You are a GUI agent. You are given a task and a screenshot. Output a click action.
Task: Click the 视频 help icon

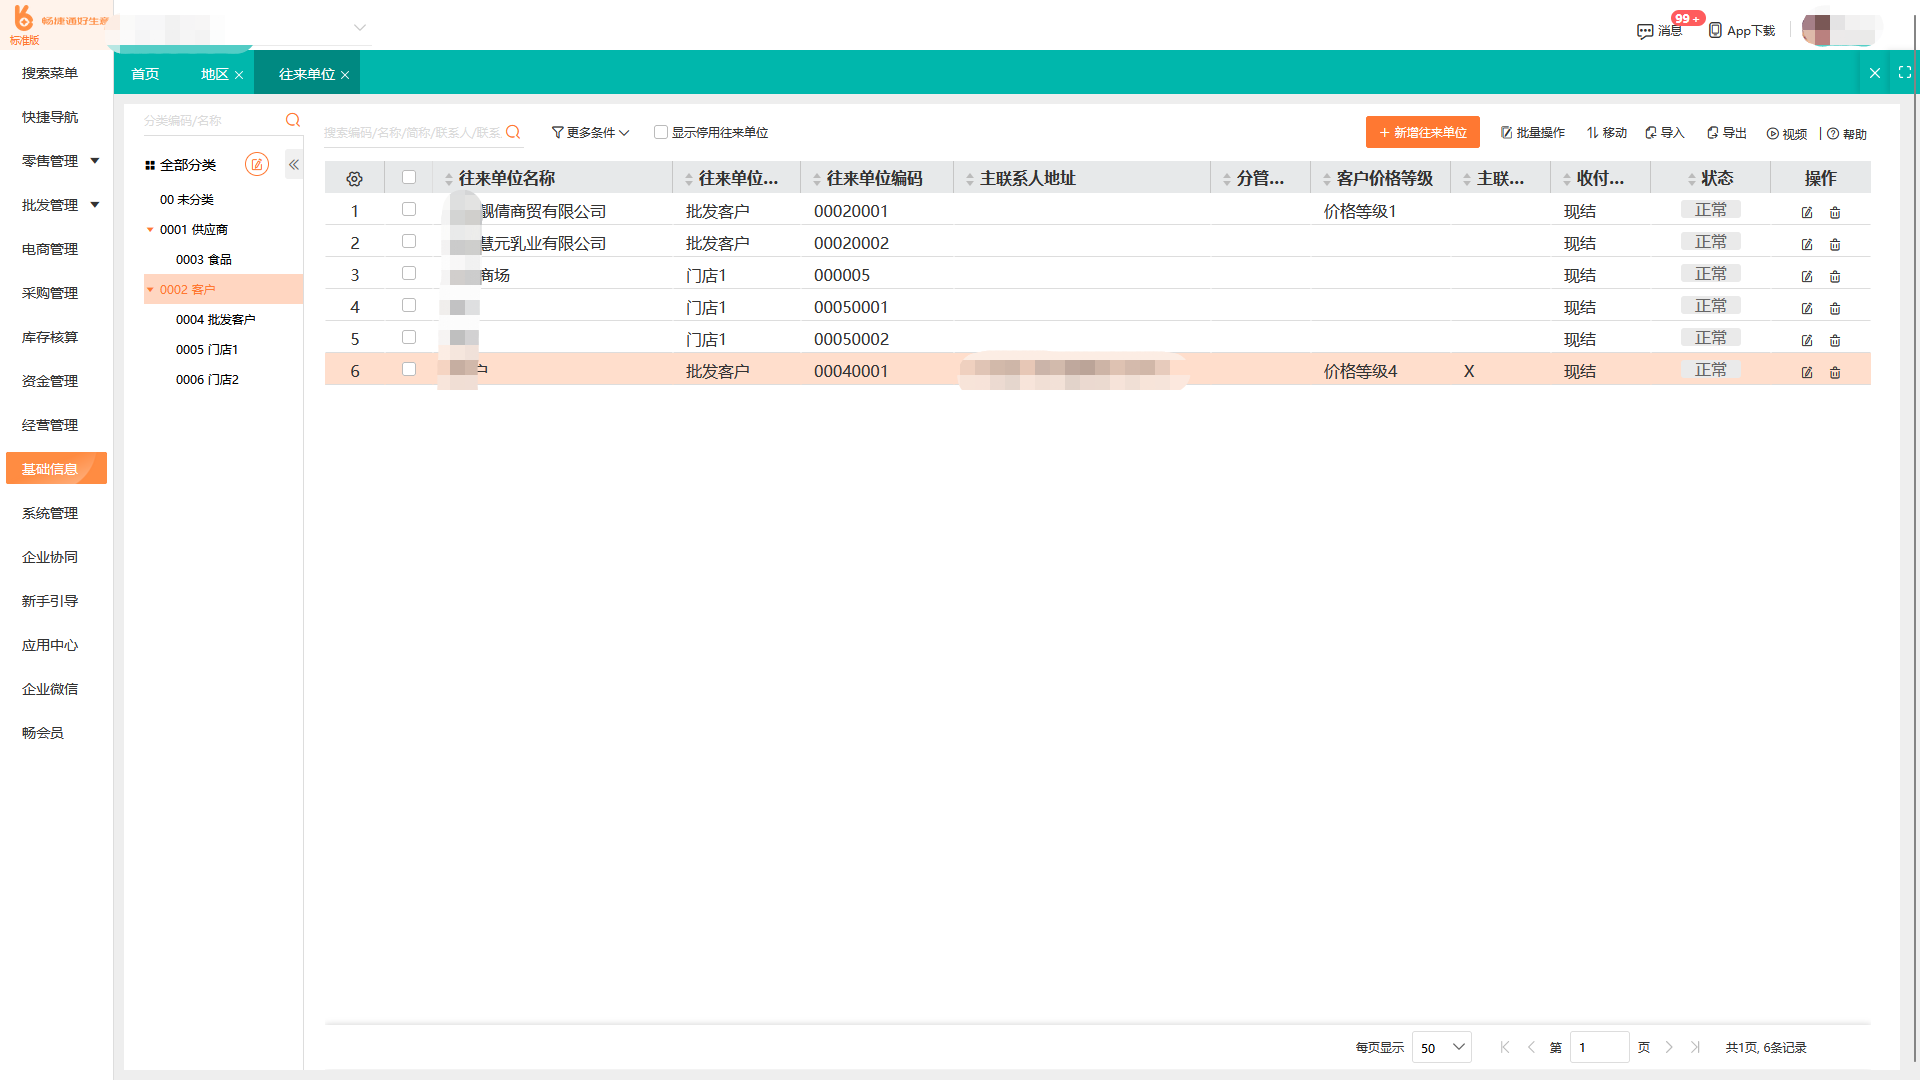1787,131
